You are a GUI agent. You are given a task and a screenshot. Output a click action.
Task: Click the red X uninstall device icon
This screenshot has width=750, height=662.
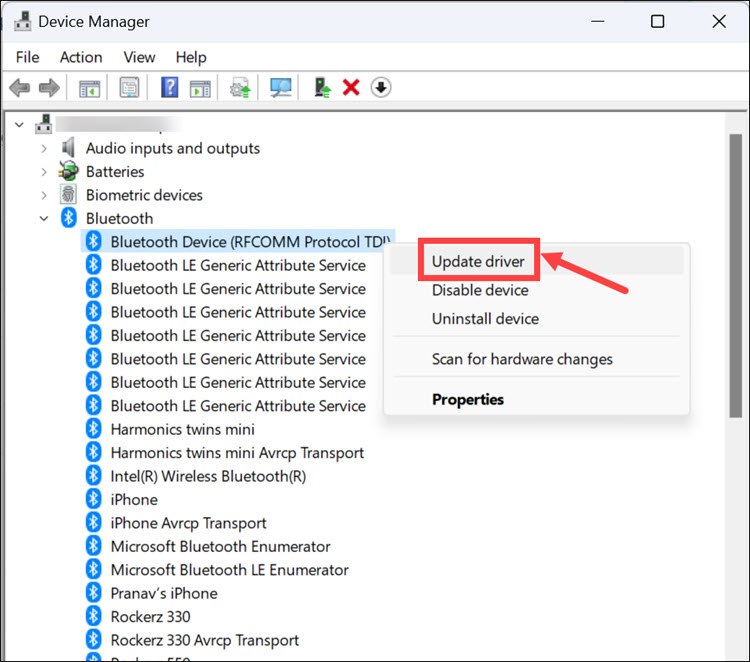351,88
